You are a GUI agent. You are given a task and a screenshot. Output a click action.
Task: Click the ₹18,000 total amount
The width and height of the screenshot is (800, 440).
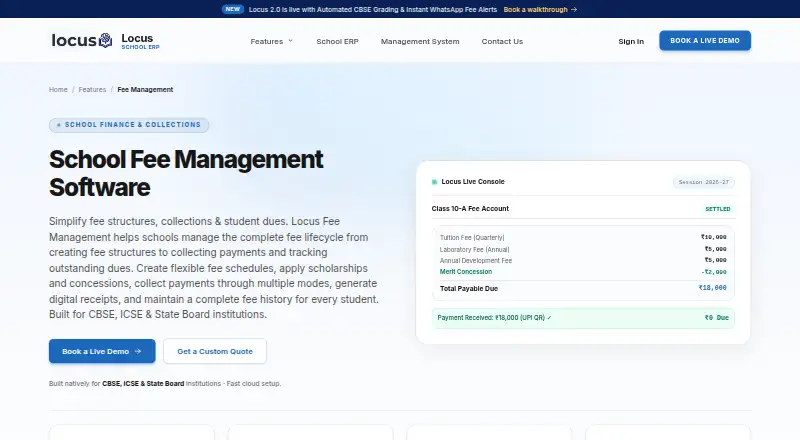(712, 288)
